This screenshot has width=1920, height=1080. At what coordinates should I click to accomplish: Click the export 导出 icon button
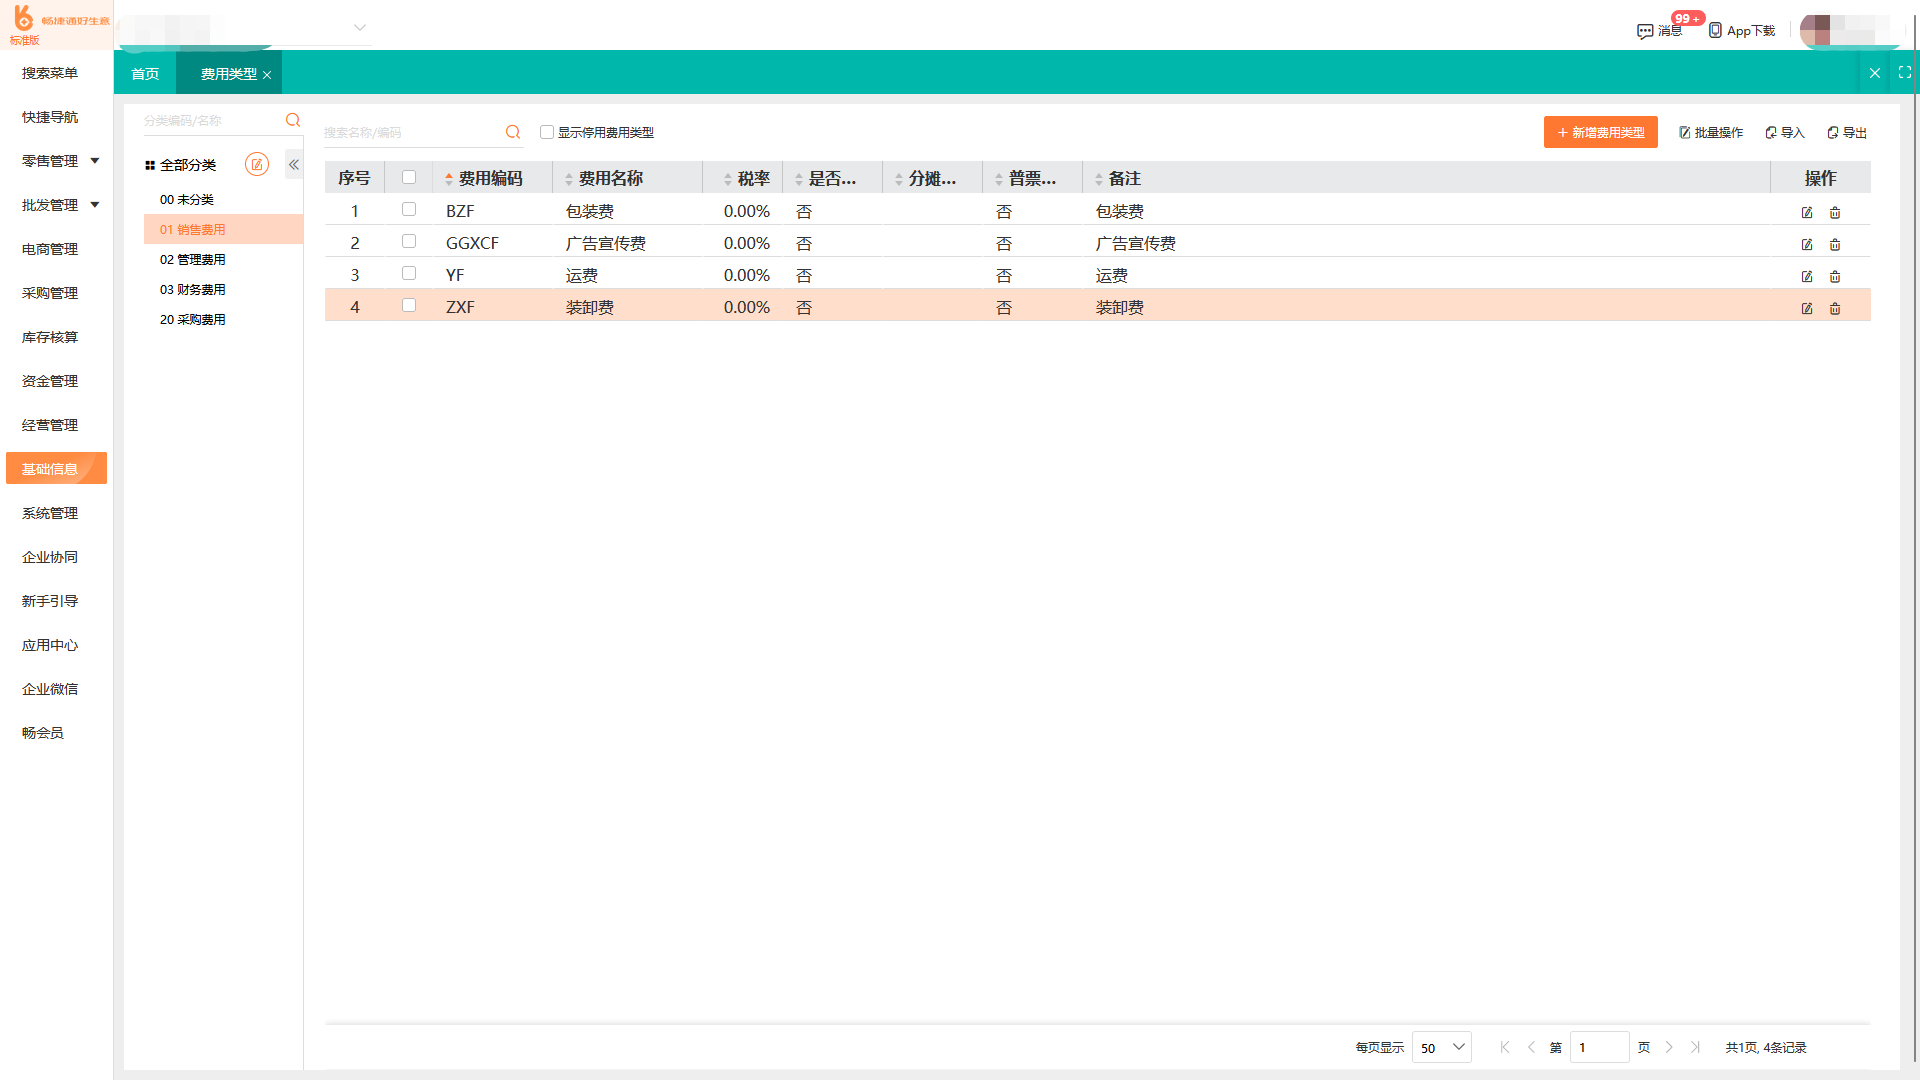pyautogui.click(x=1846, y=131)
